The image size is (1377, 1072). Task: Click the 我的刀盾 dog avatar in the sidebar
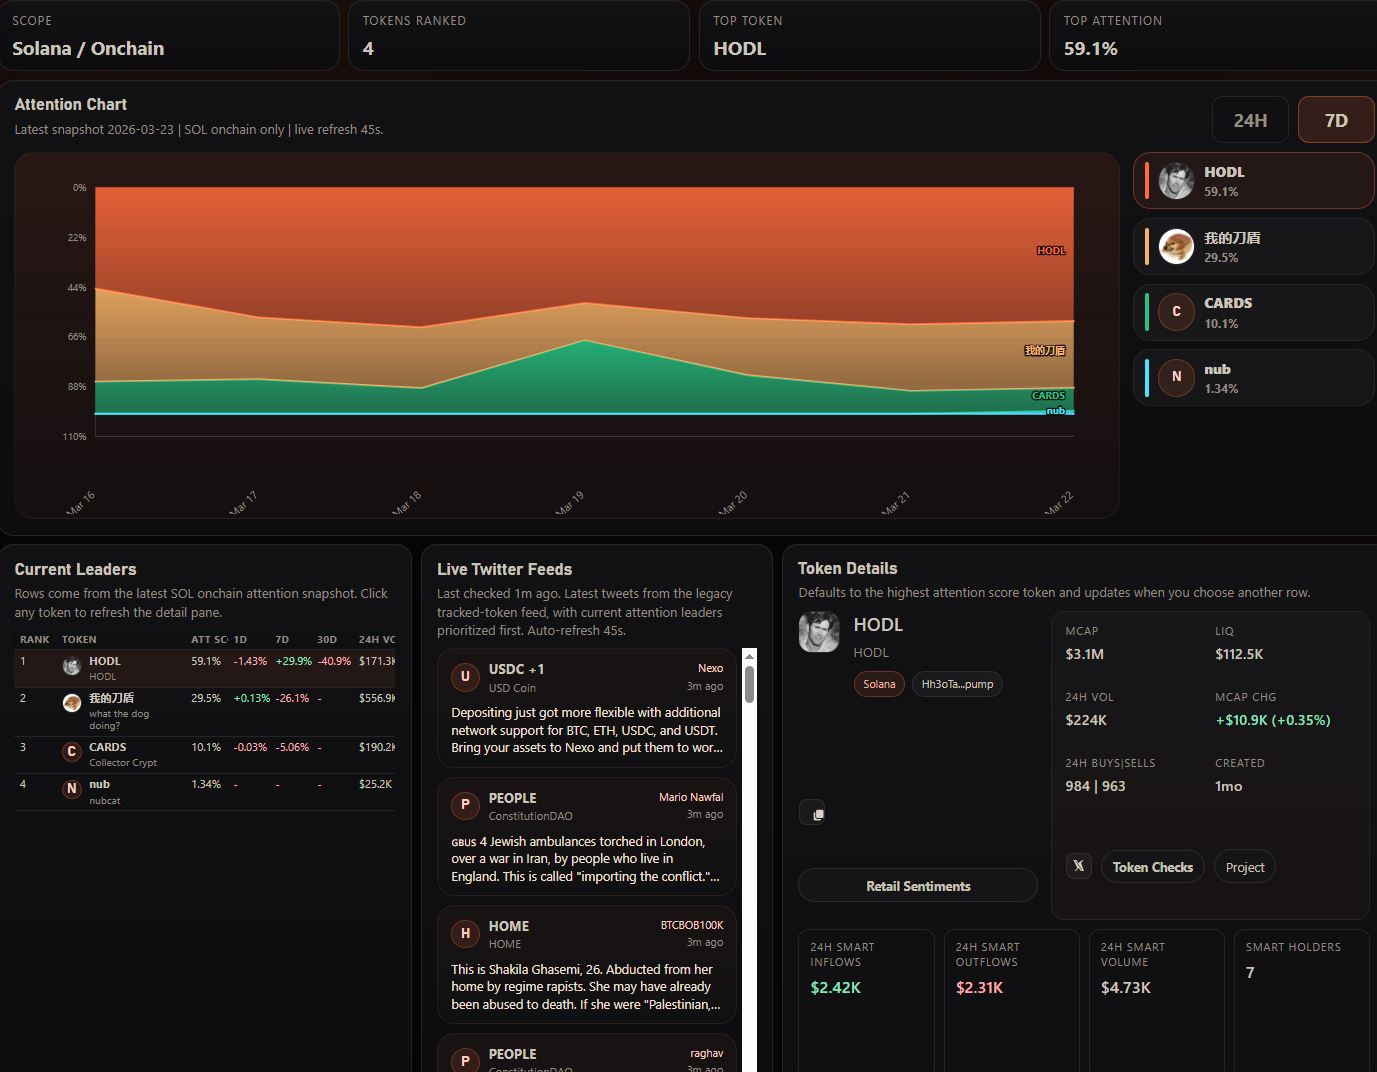(x=1176, y=246)
